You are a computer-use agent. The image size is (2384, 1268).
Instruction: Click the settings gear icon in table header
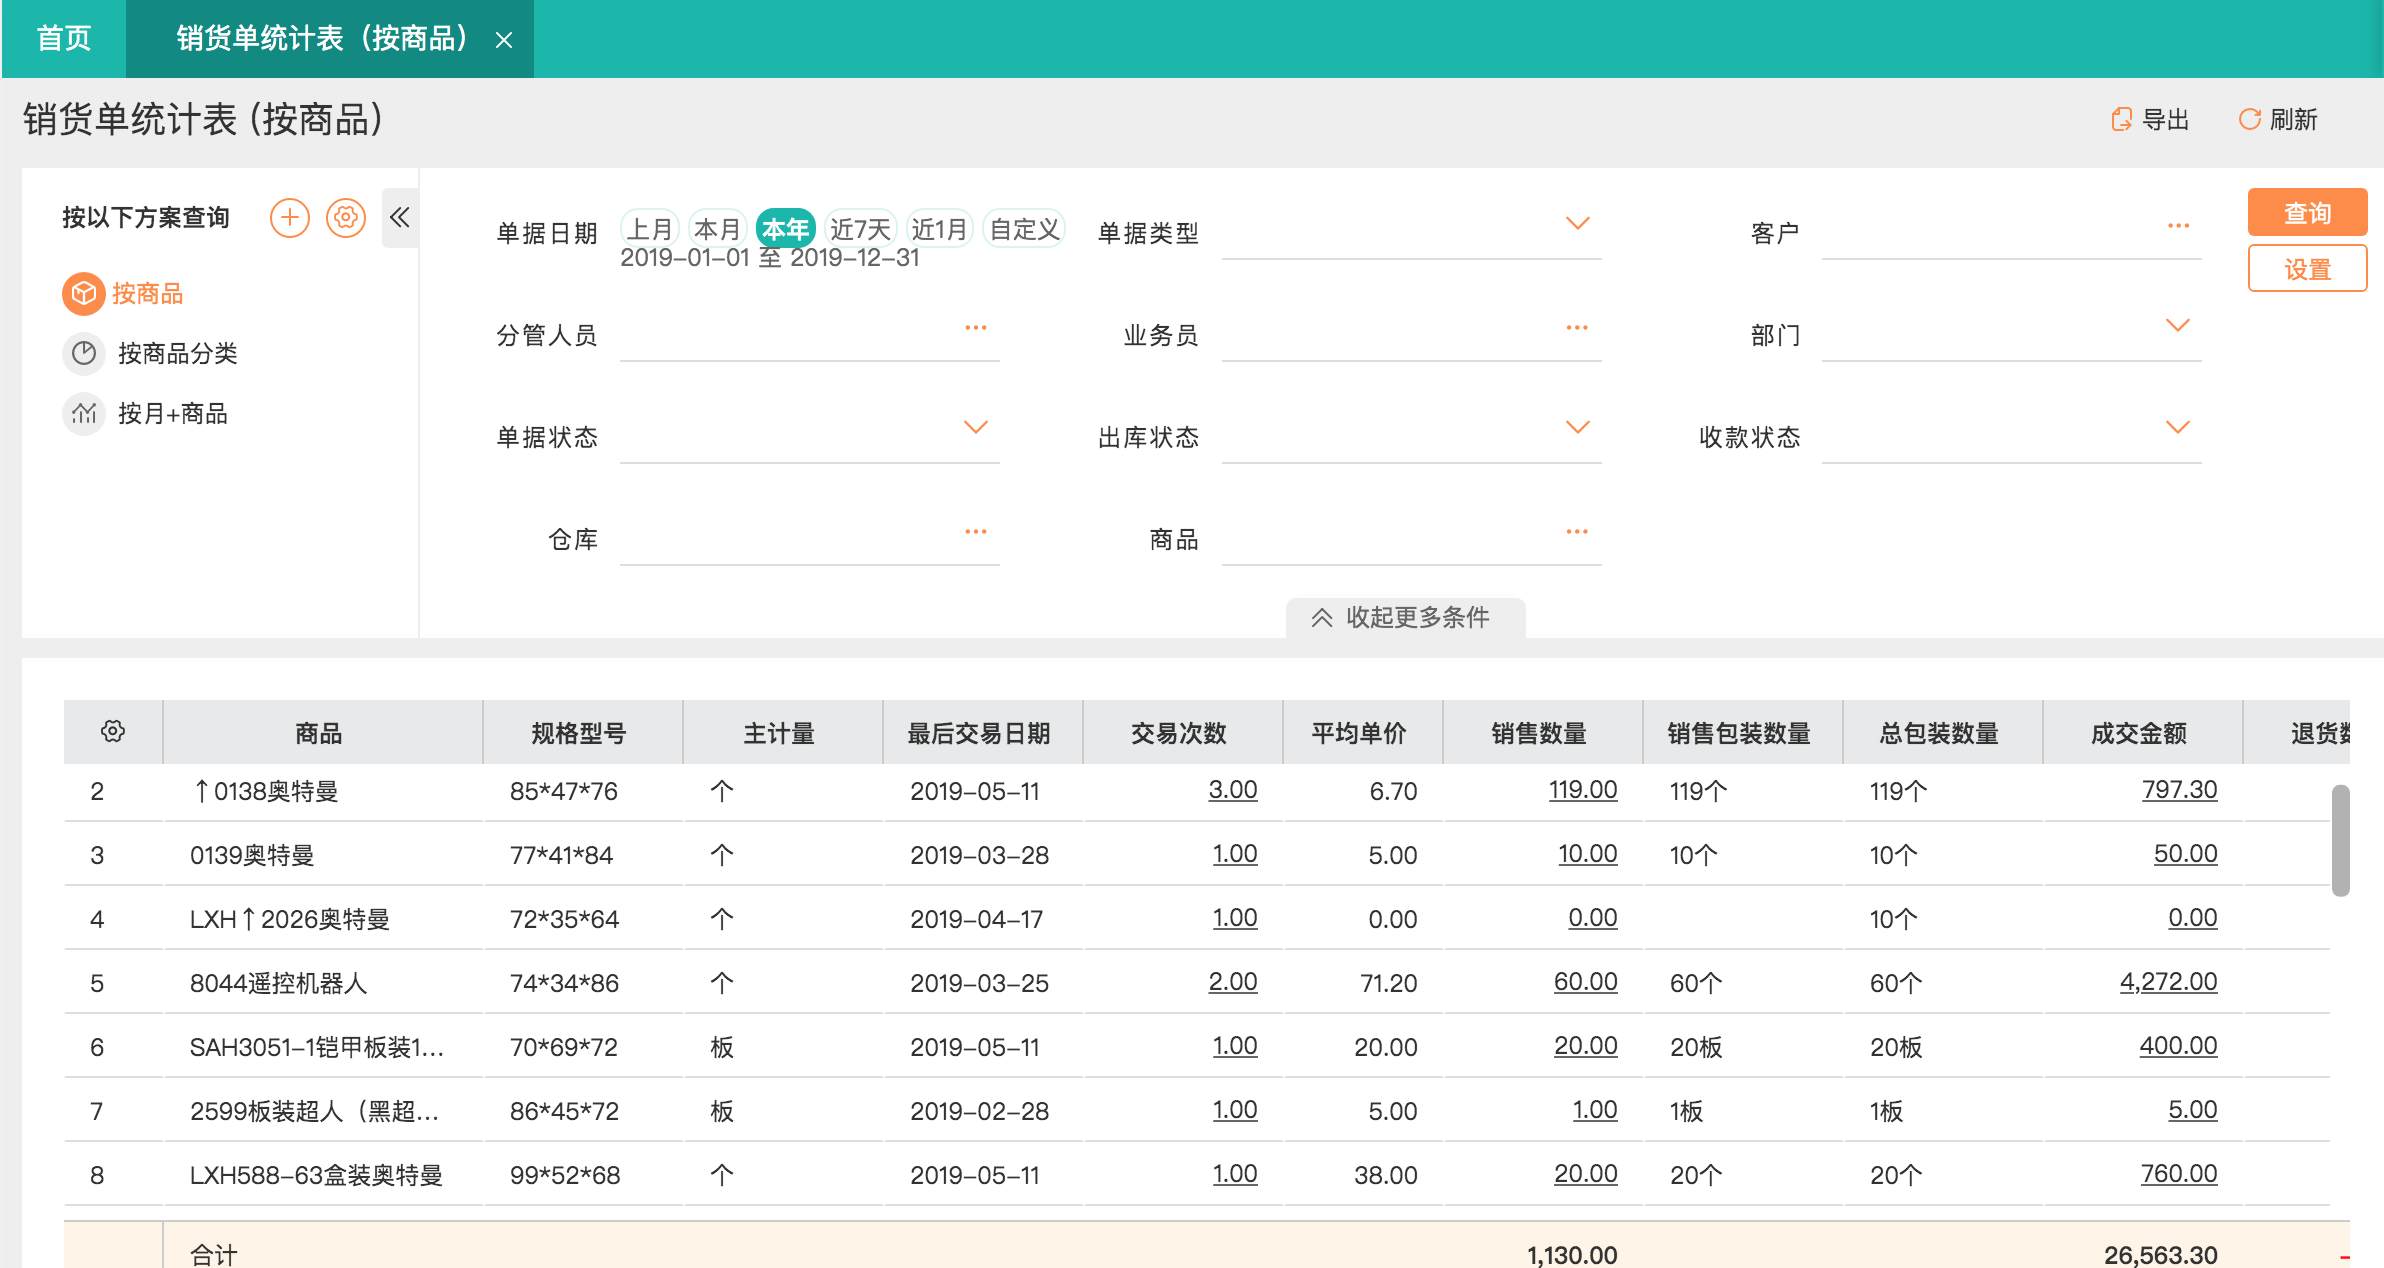pyautogui.click(x=112, y=729)
